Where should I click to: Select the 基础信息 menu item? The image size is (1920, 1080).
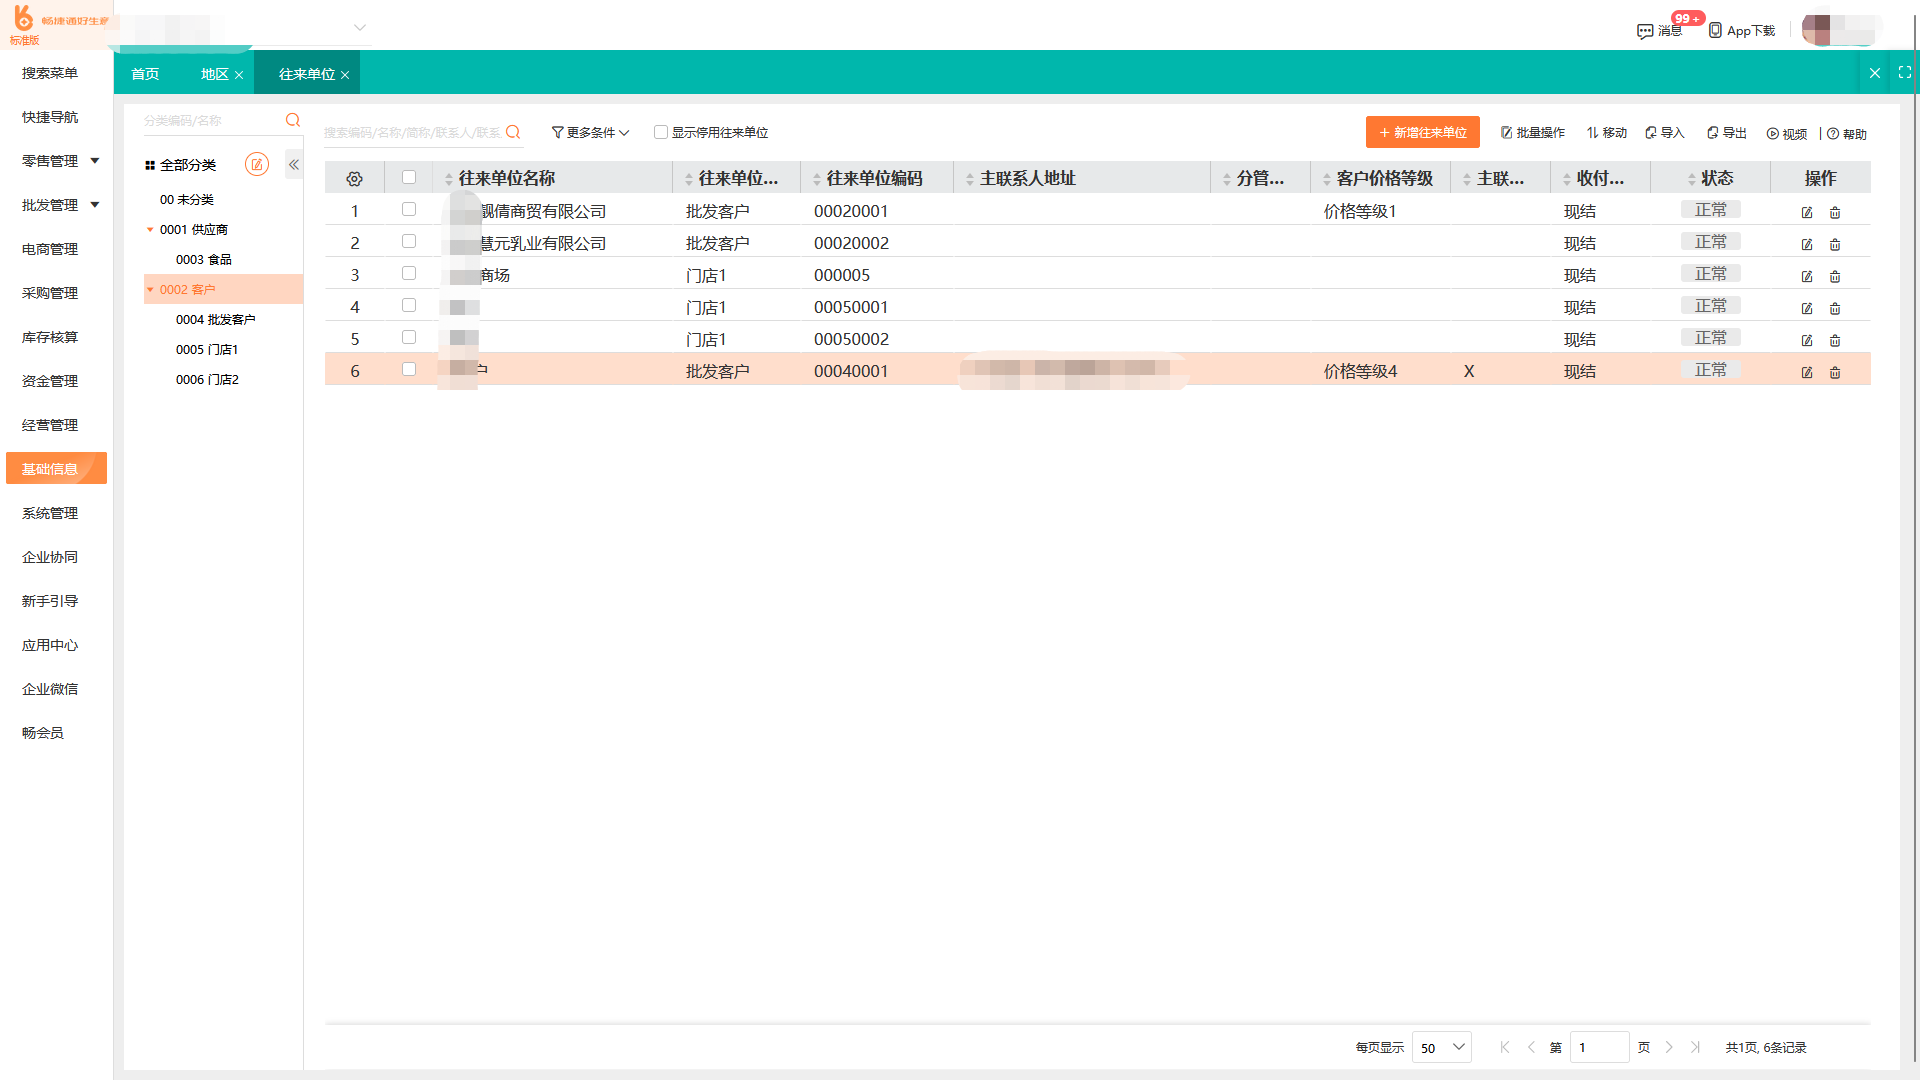click(53, 468)
